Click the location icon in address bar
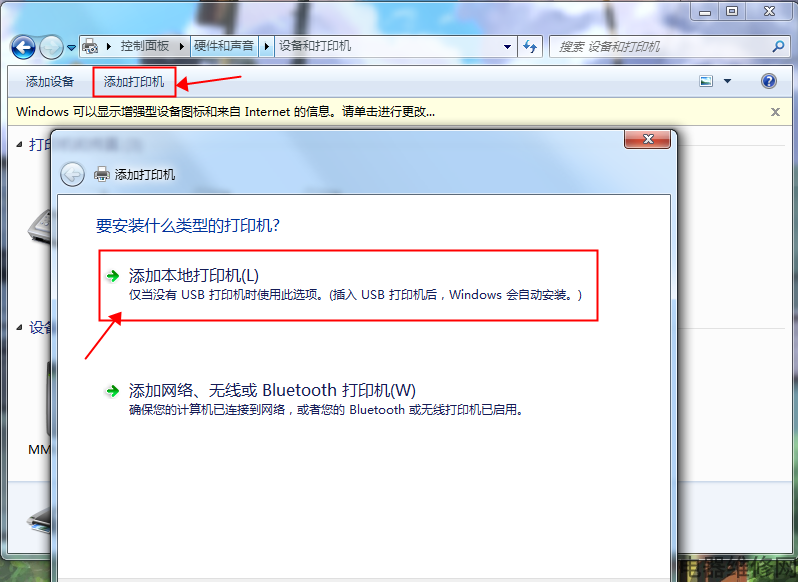Viewport: 798px width, 582px height. click(91, 46)
